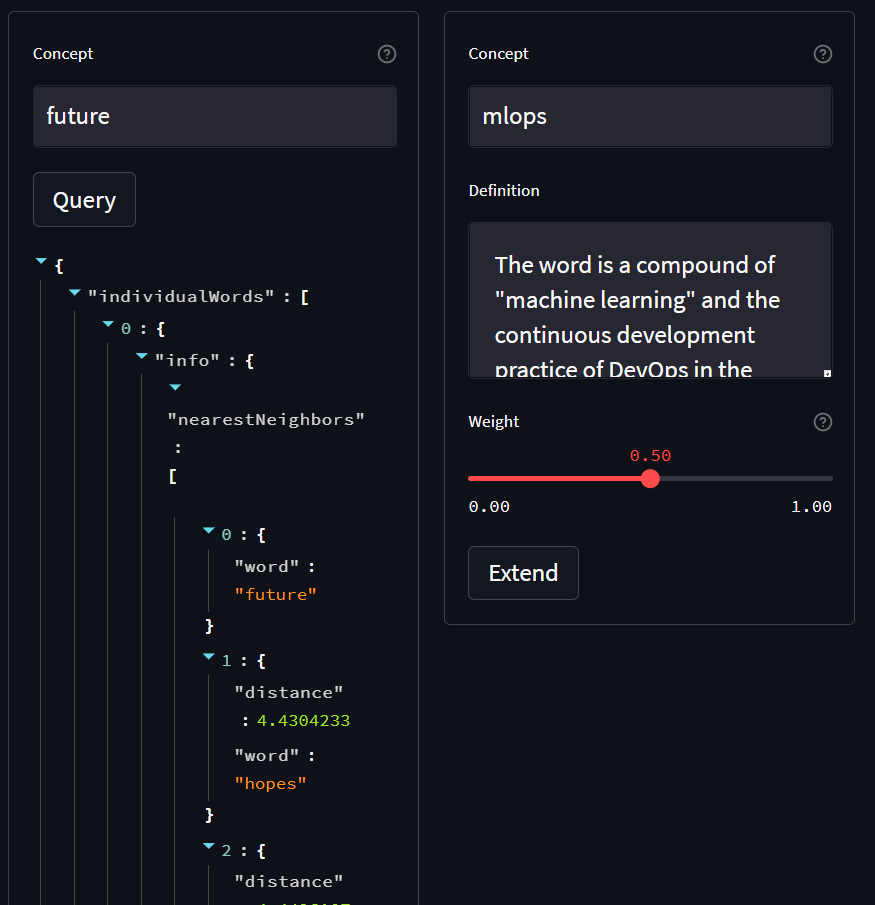Collapse the "nearestNeighbors" array arrow

(x=175, y=386)
